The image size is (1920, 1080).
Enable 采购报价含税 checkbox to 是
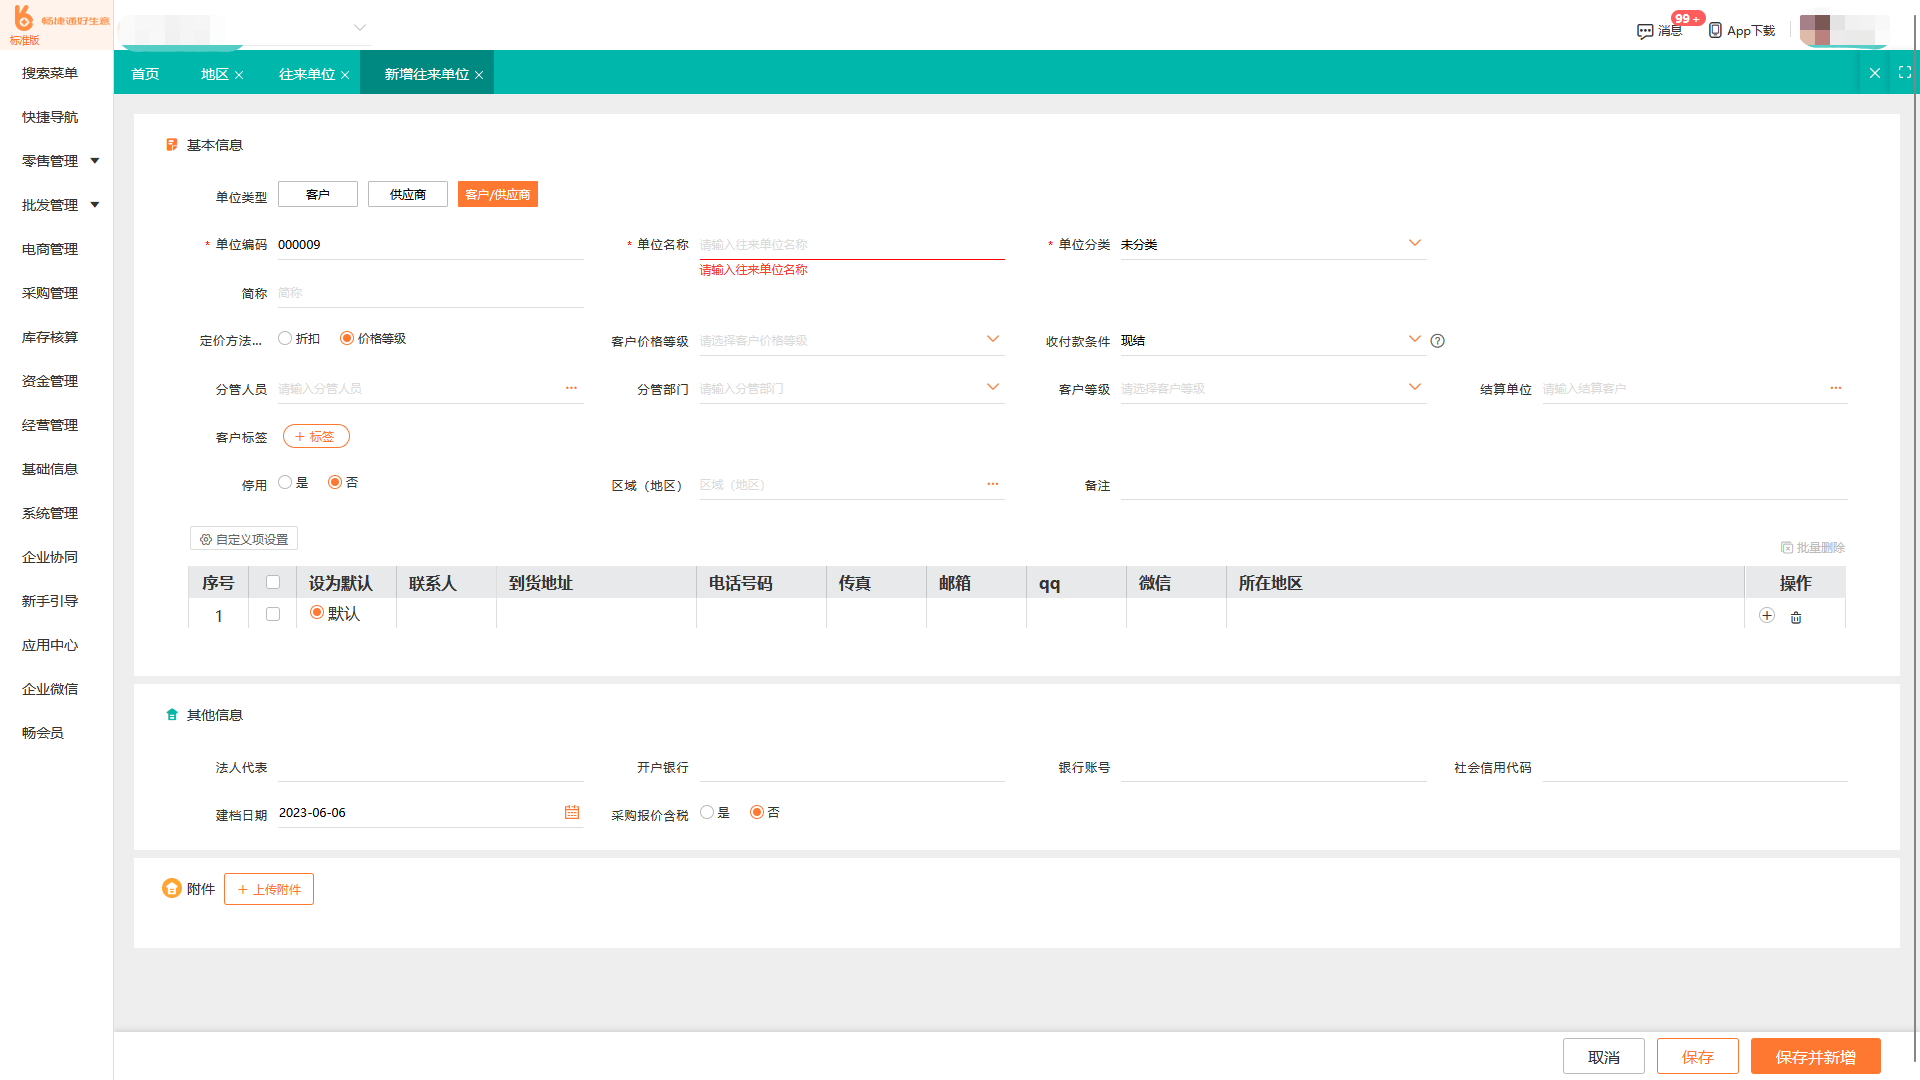pyautogui.click(x=708, y=812)
